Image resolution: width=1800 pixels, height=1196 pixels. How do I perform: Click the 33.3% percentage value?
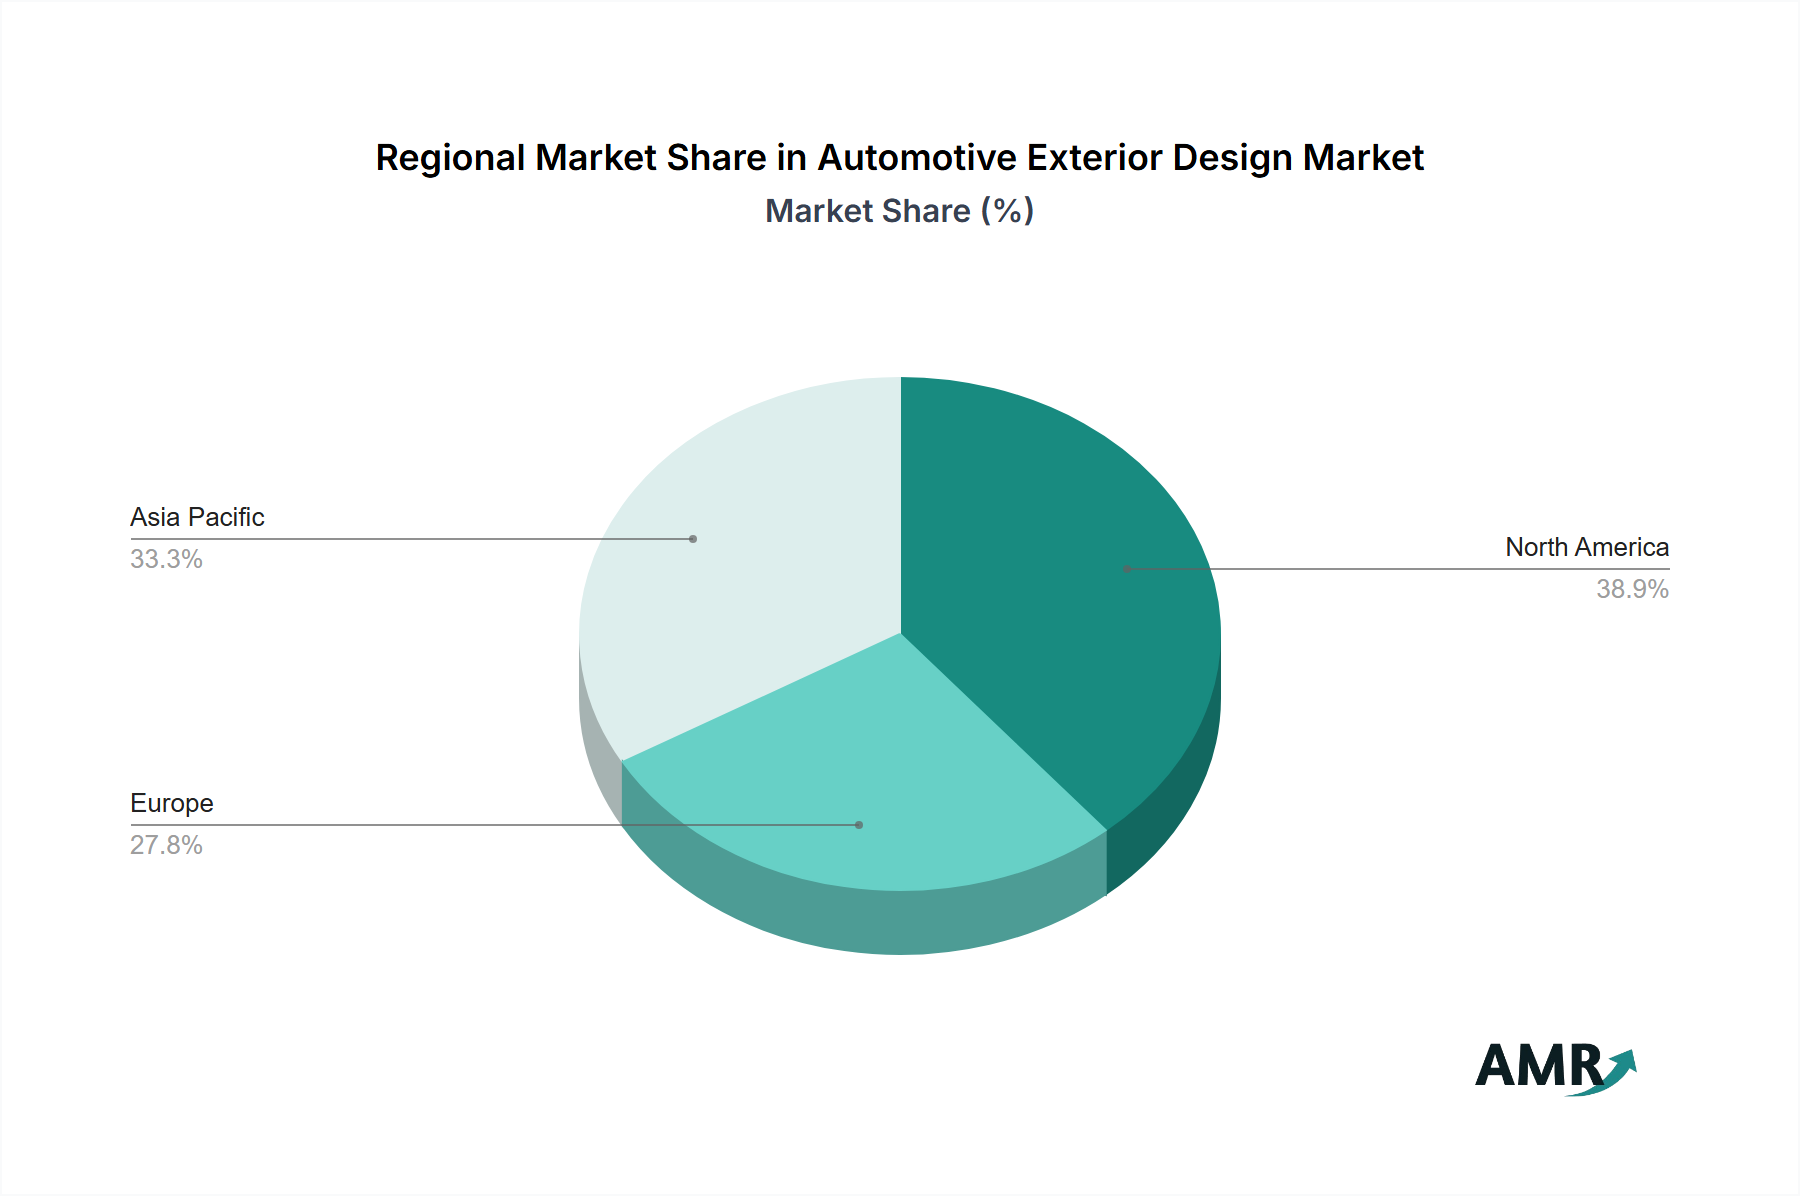click(166, 560)
